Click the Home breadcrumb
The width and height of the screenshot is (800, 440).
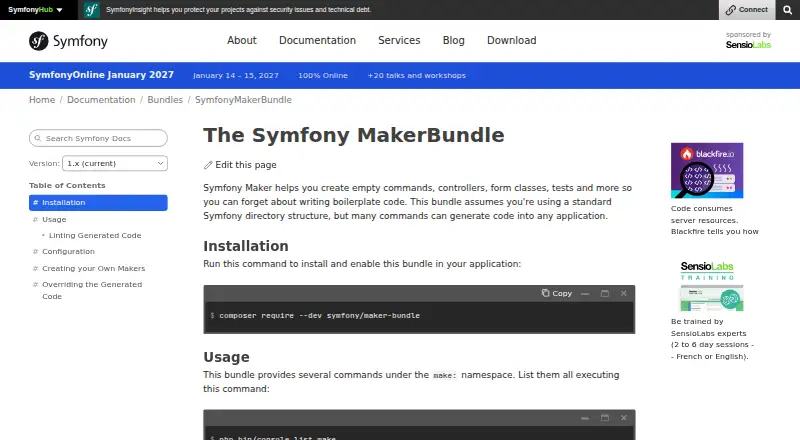click(42, 100)
